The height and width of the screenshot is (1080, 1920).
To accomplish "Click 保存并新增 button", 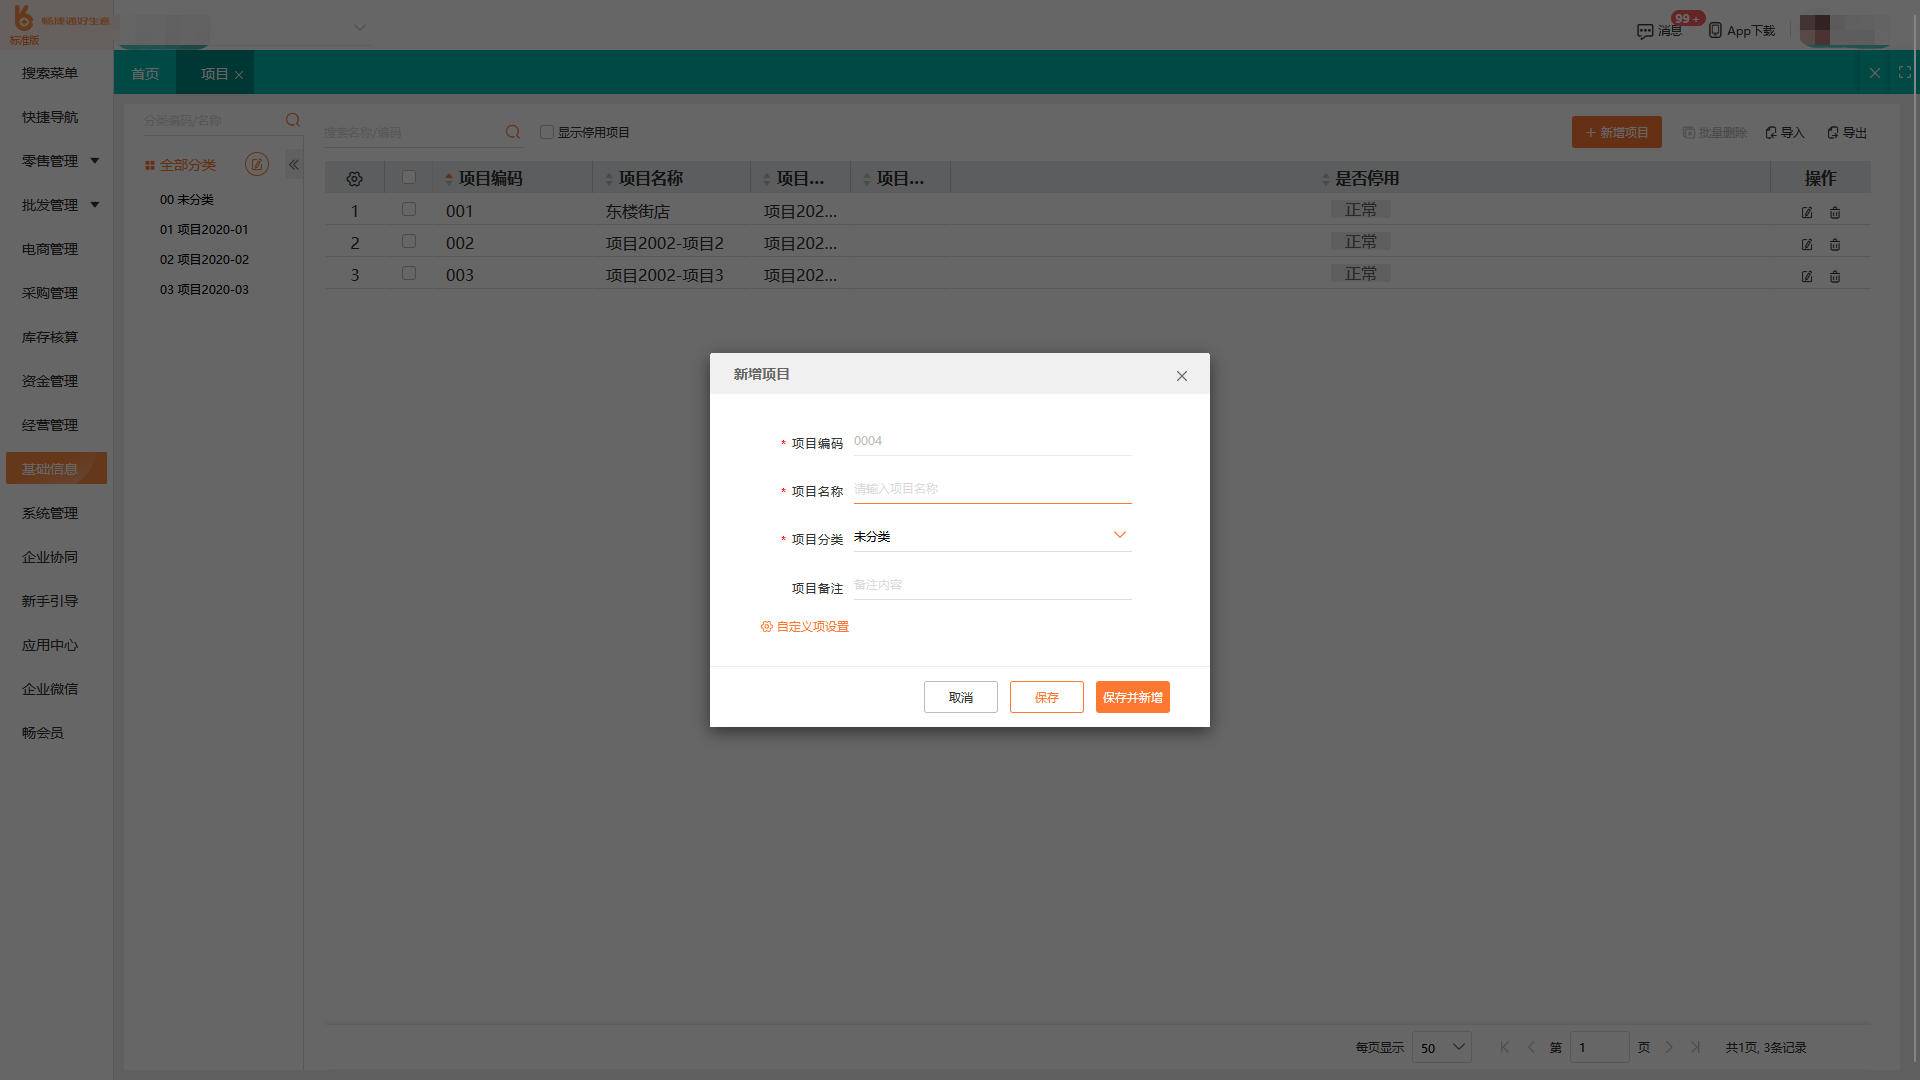I will coord(1133,696).
